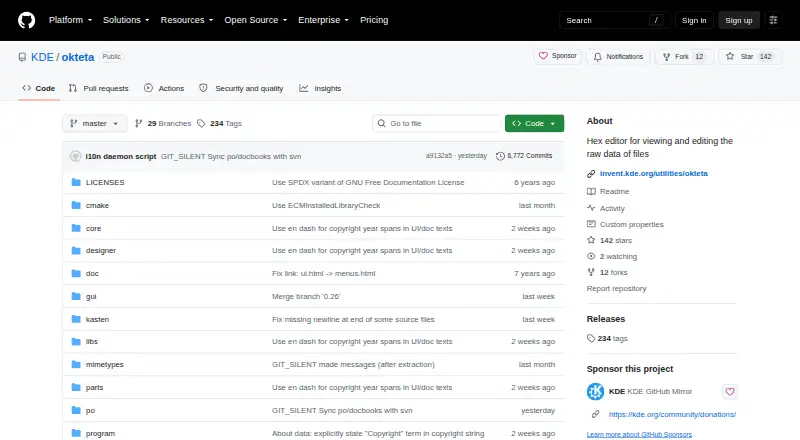Screen dimensions: 800x440
Task: Open the appearance settings icon in header
Action: 773,20
